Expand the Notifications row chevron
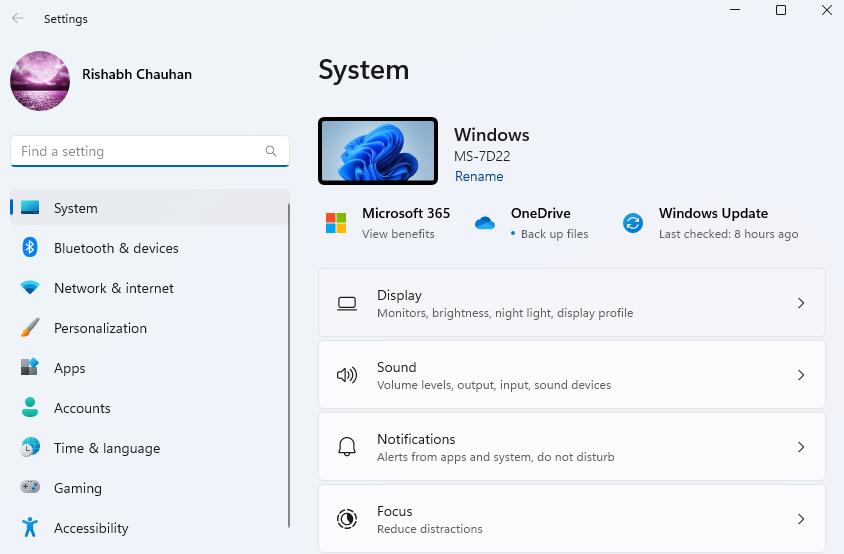This screenshot has width=844, height=554. click(x=801, y=447)
